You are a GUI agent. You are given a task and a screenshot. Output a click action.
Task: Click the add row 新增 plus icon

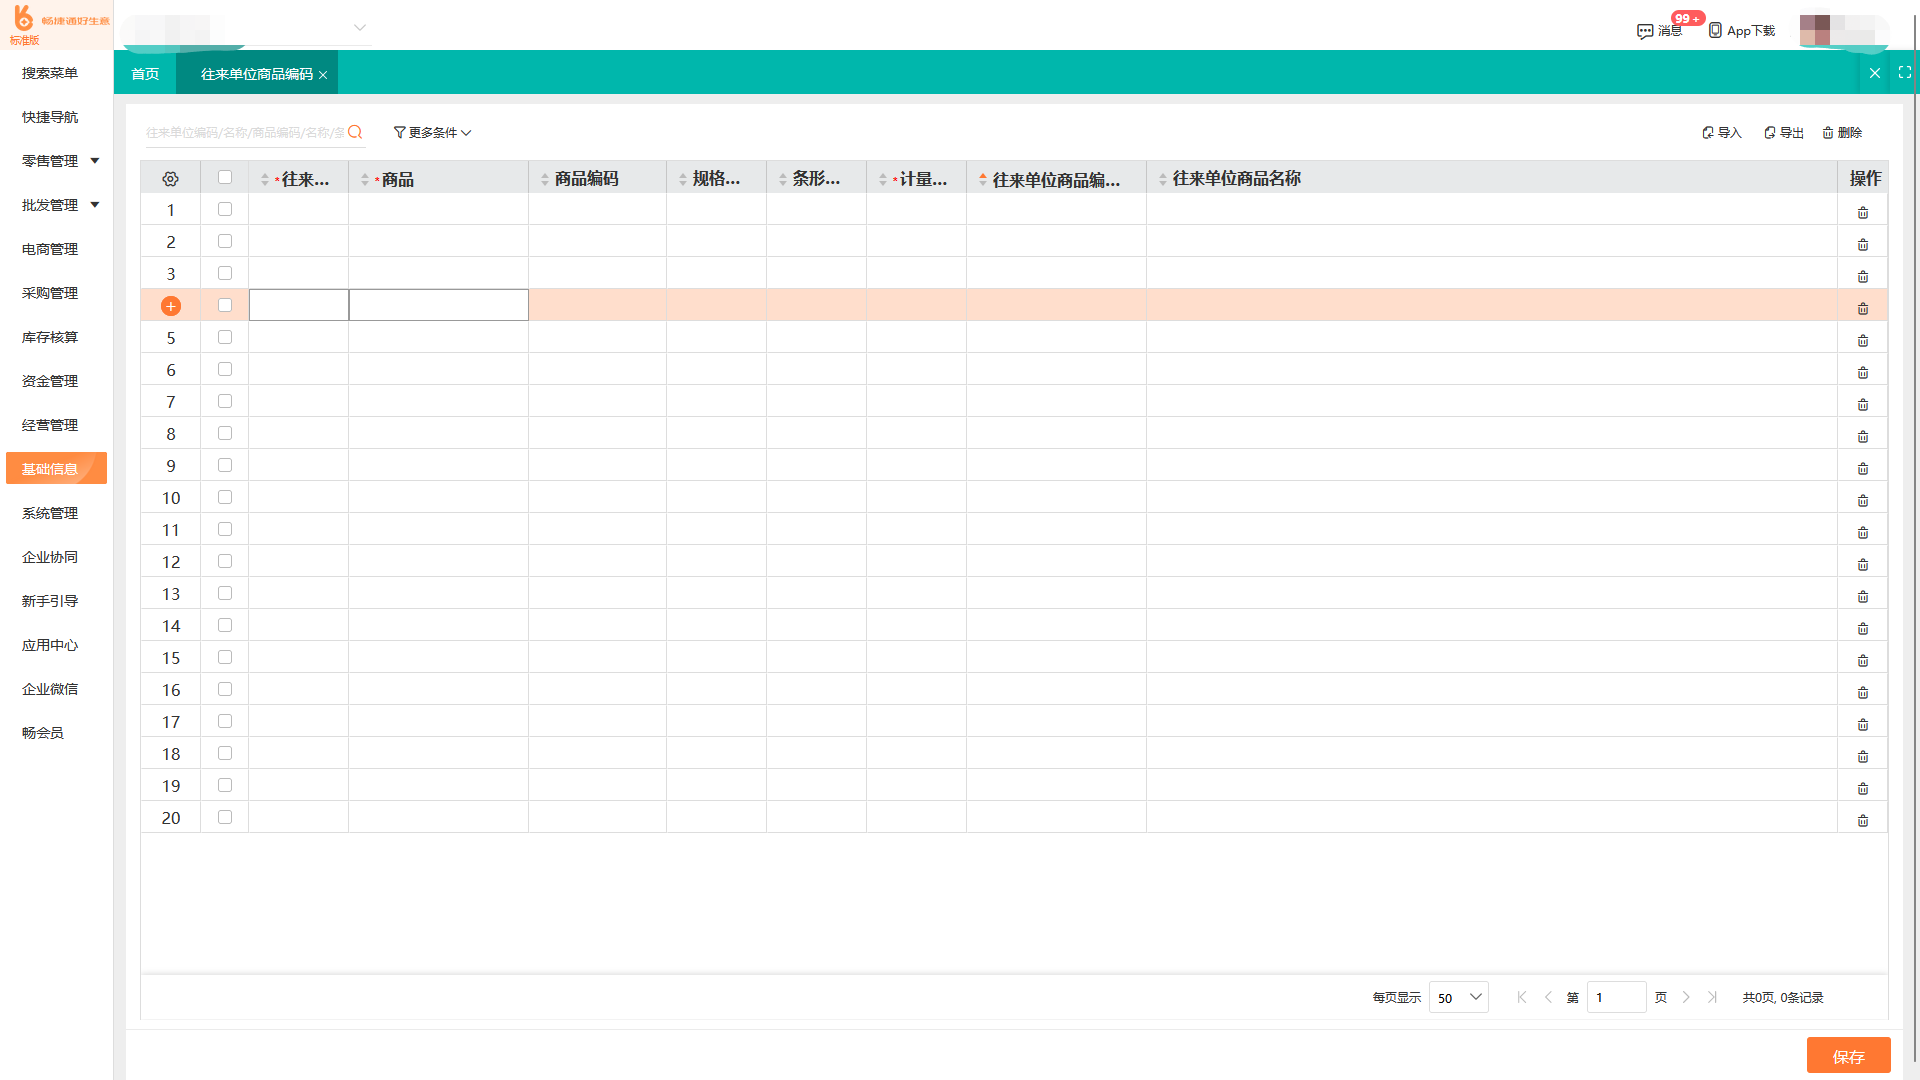(171, 306)
